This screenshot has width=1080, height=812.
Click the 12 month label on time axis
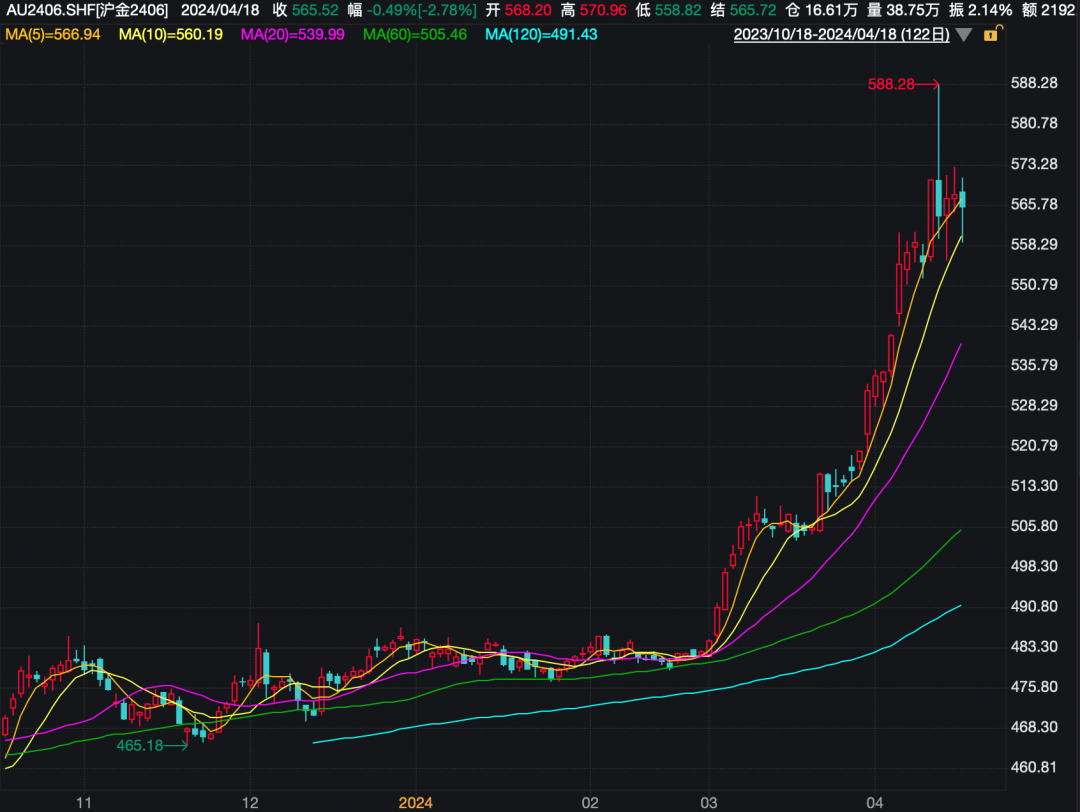click(250, 802)
